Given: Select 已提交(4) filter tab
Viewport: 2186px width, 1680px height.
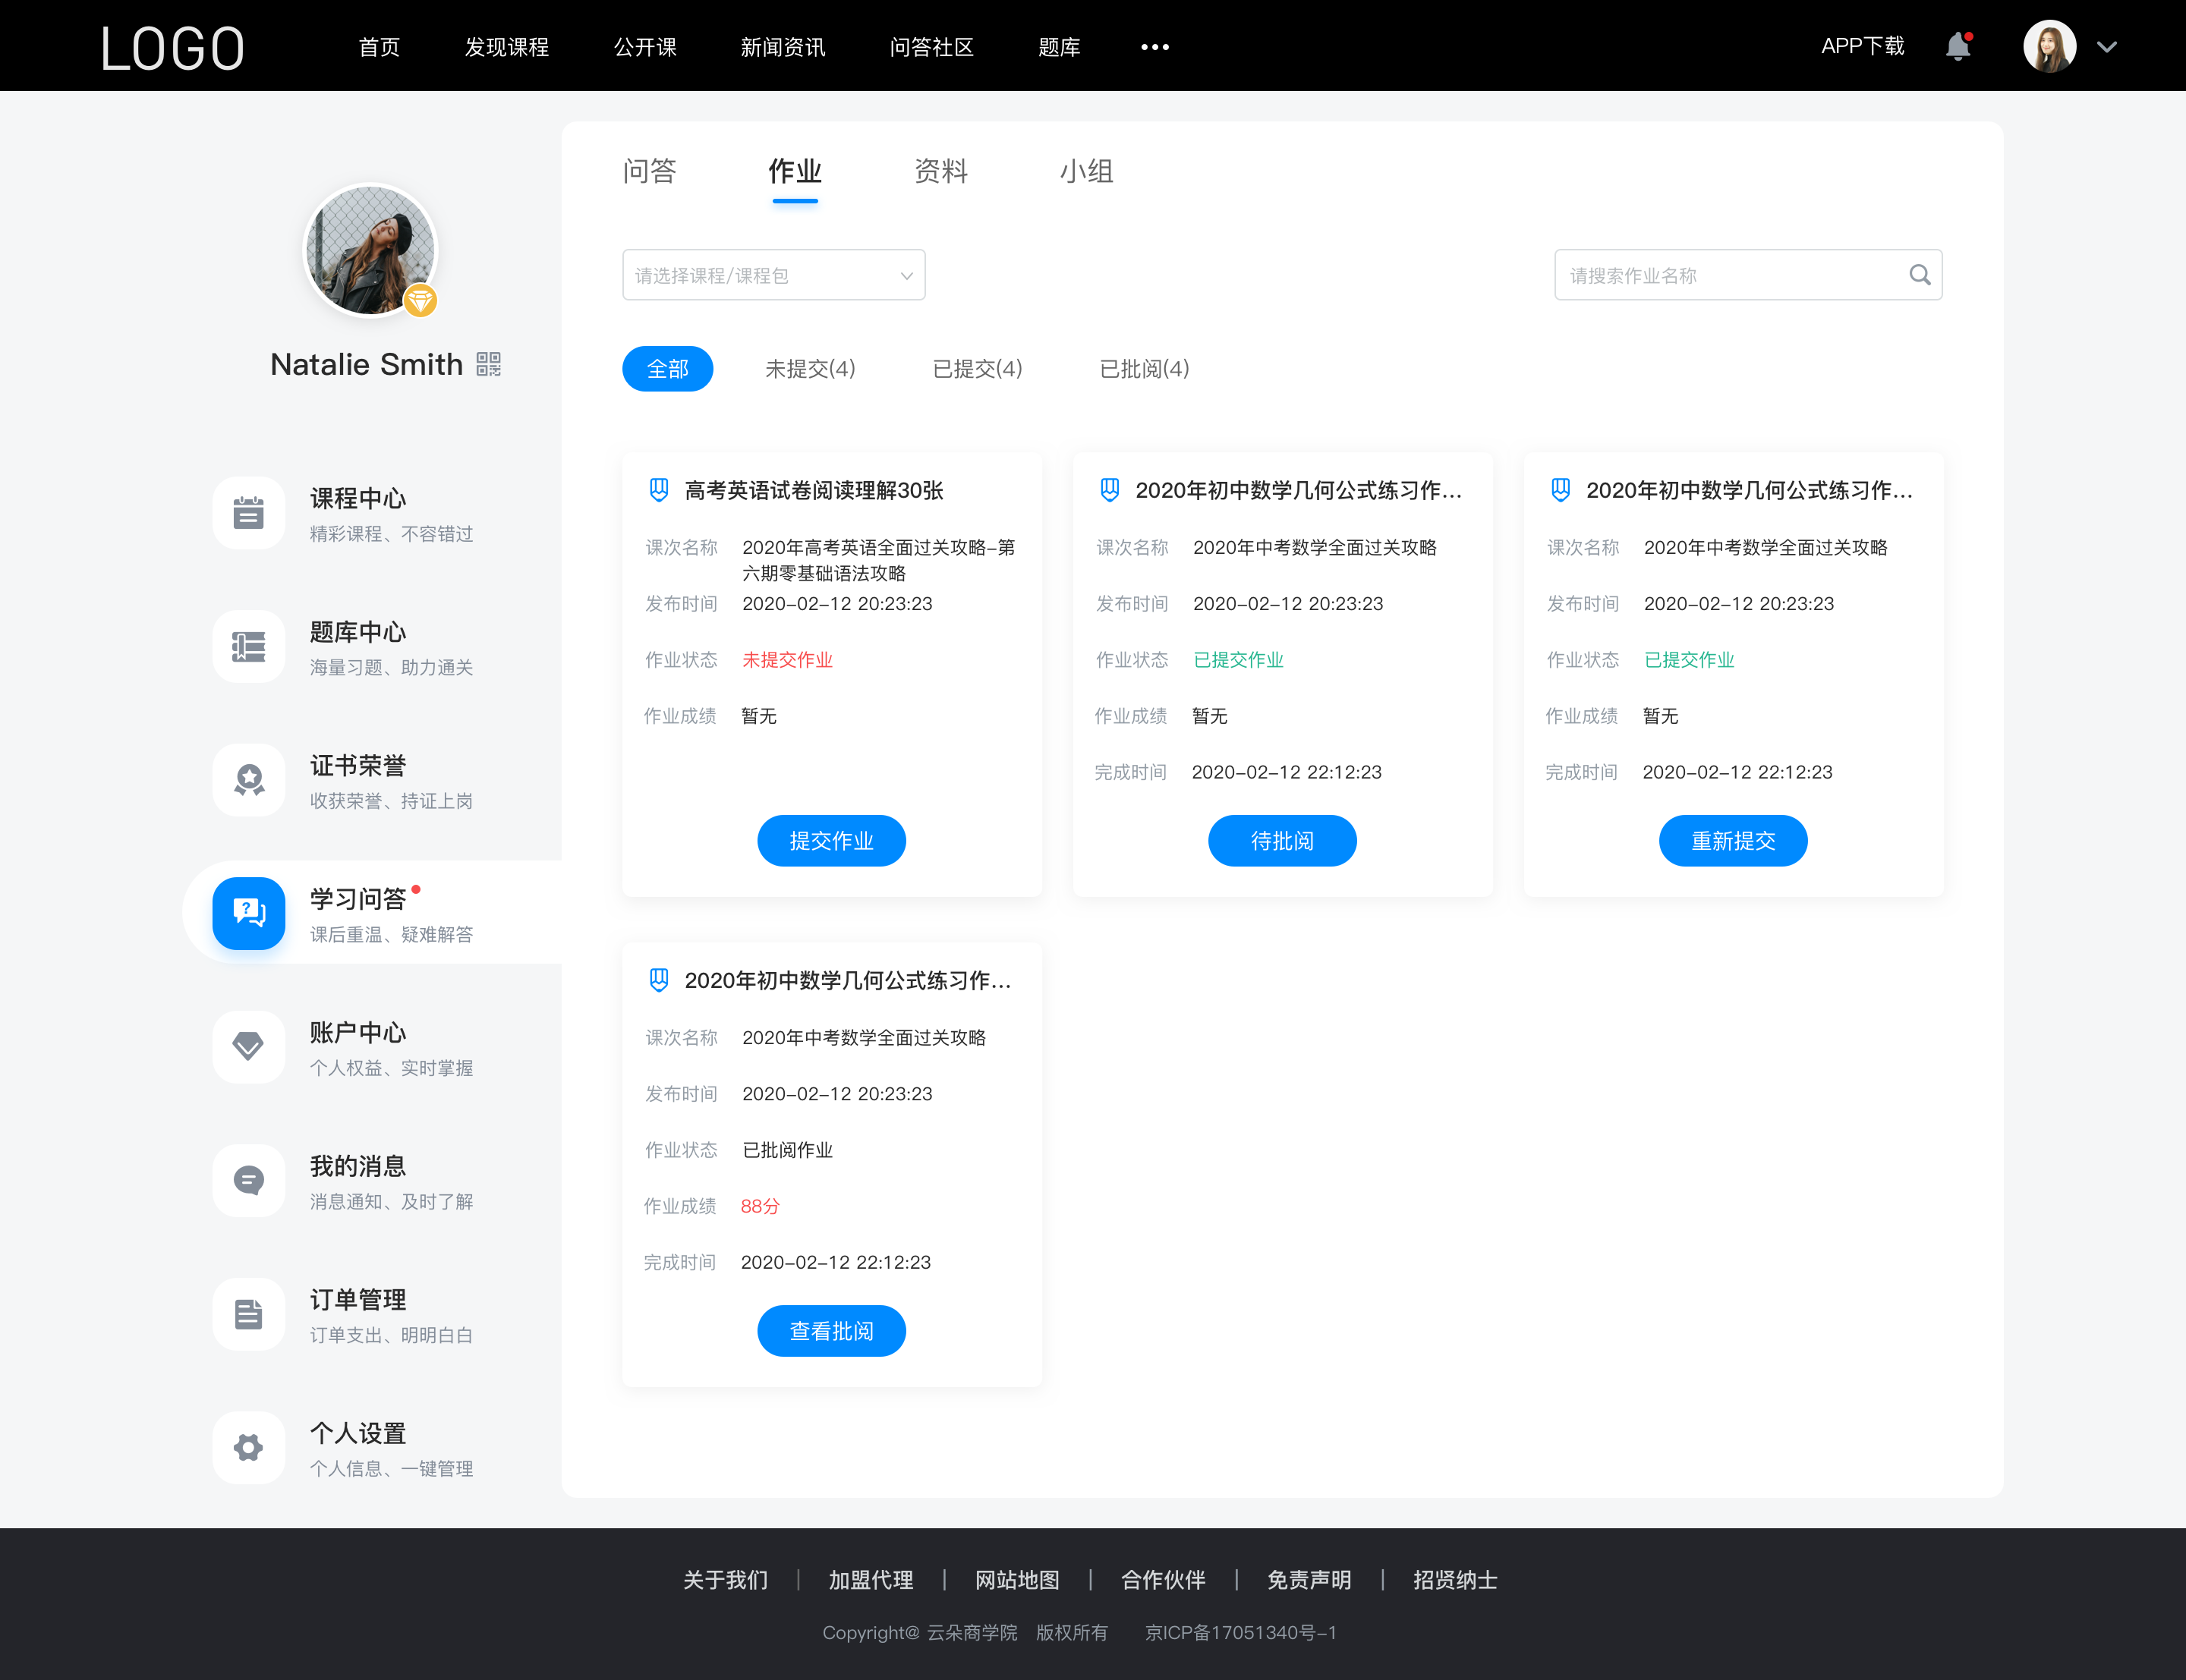Looking at the screenshot, I should [979, 367].
